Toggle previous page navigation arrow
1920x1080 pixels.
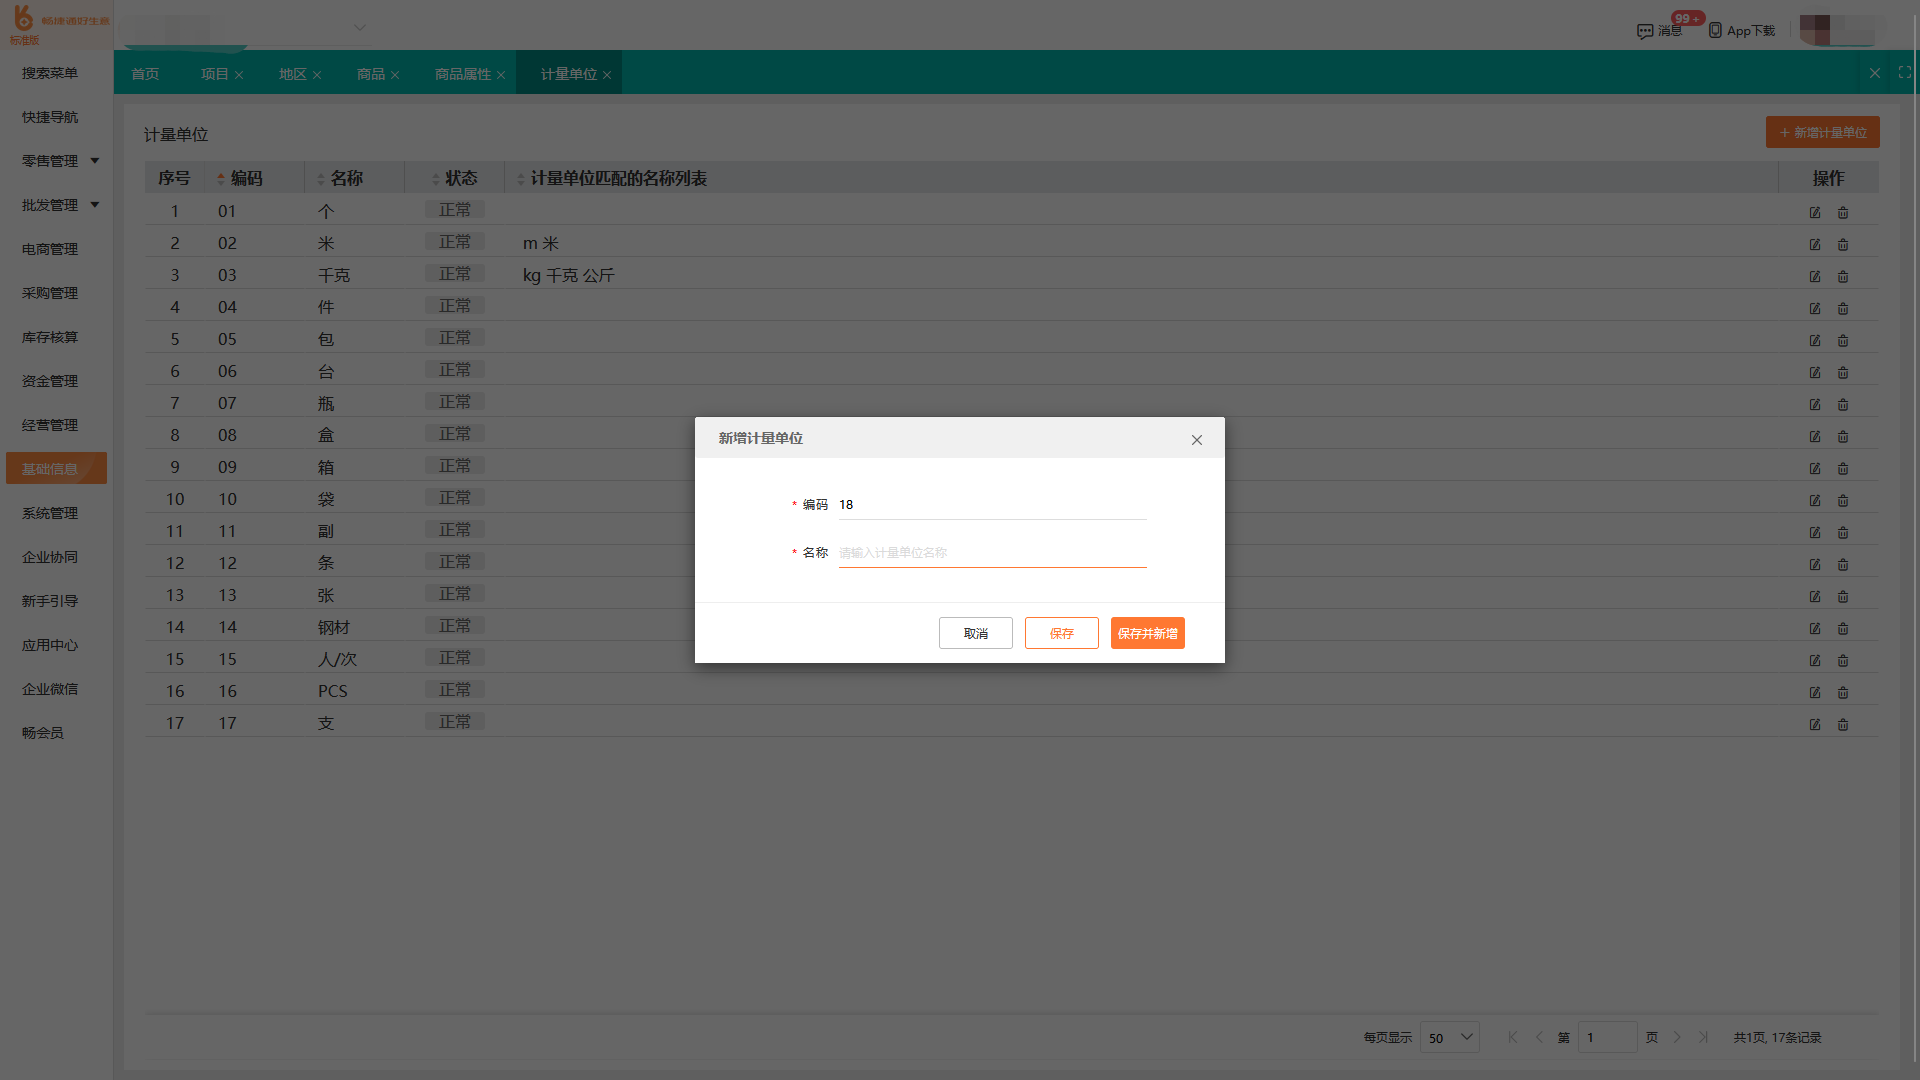[x=1539, y=1038]
